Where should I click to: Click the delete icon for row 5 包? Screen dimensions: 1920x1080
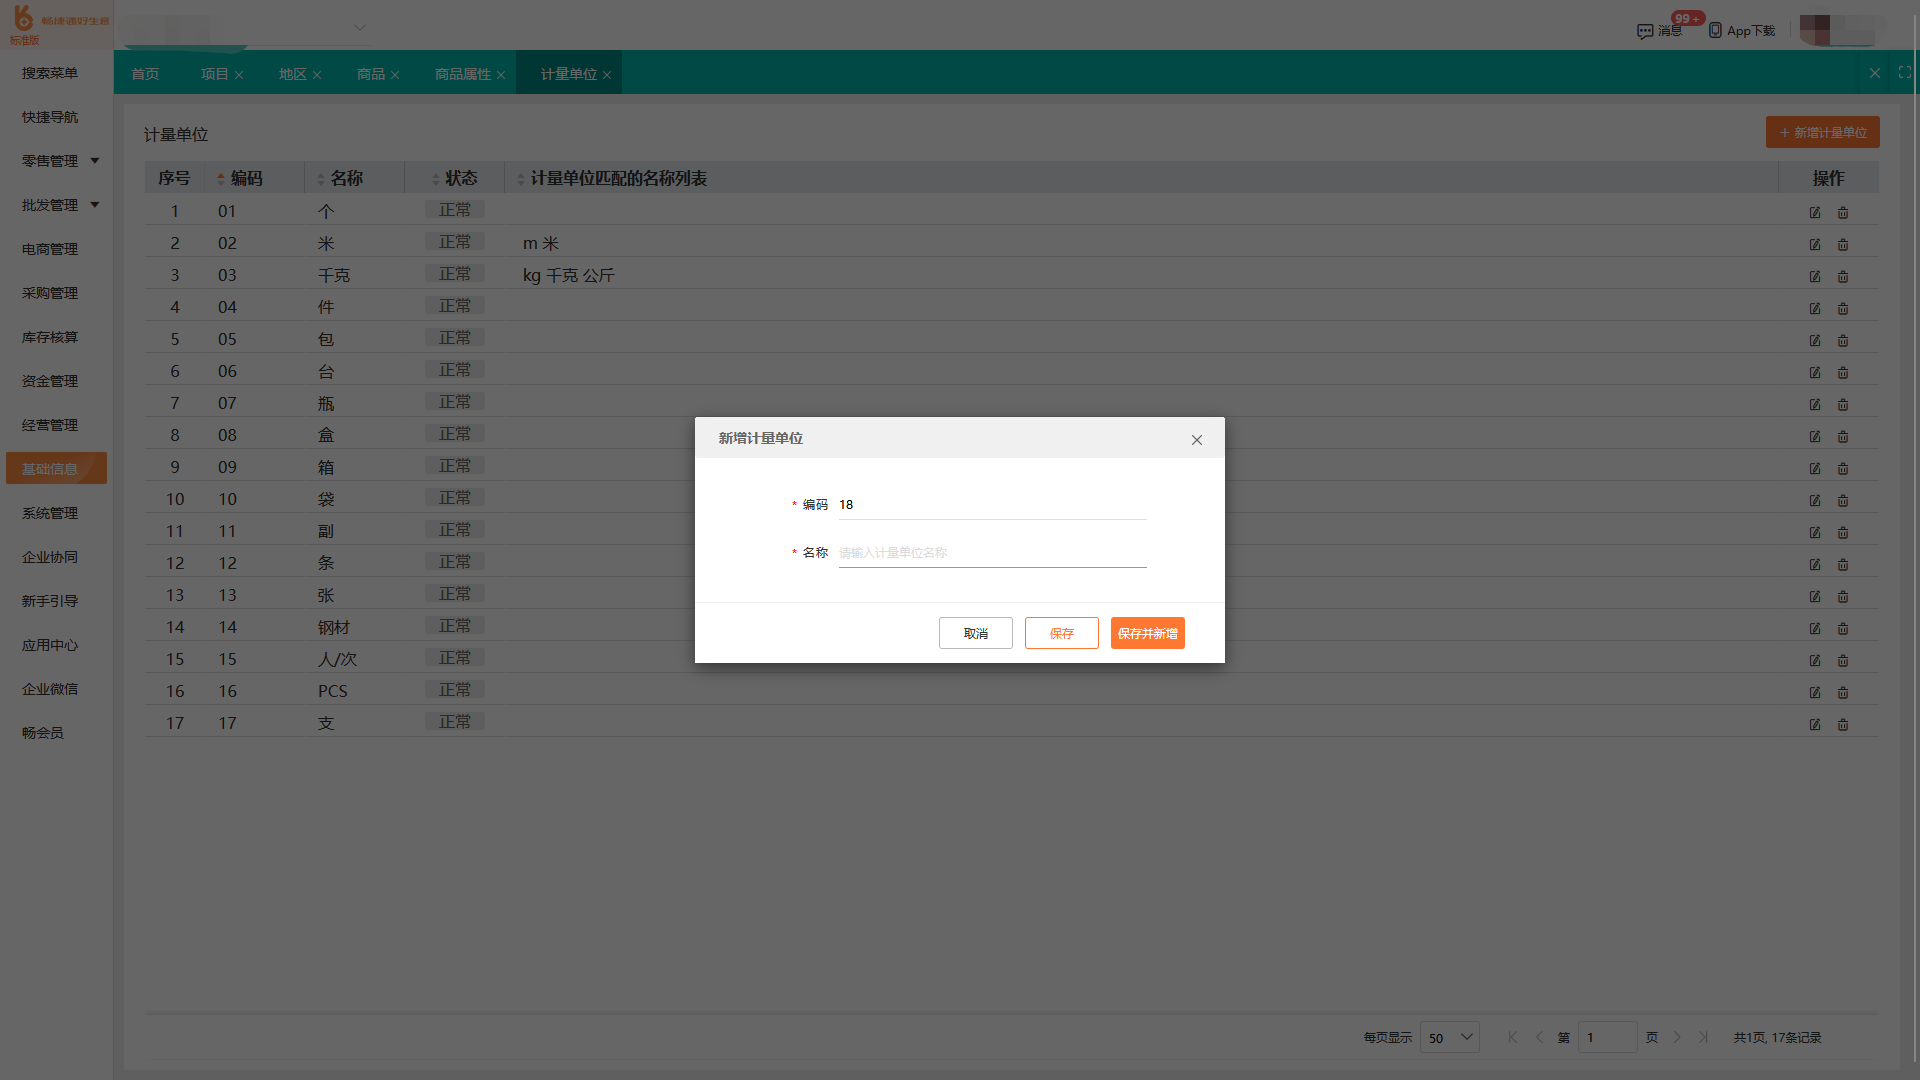(1844, 340)
